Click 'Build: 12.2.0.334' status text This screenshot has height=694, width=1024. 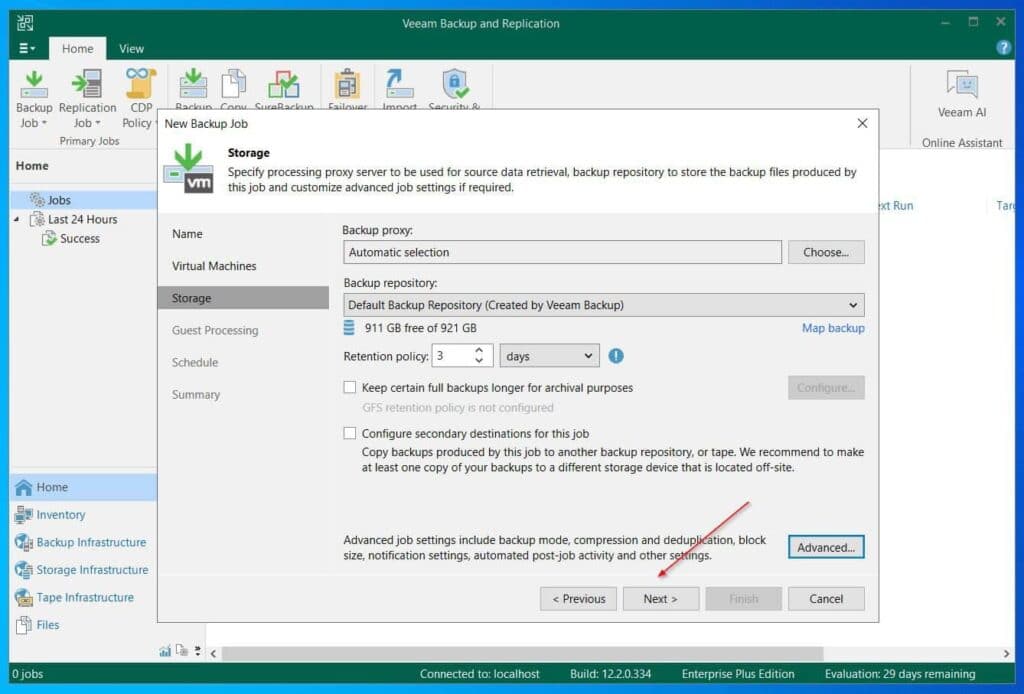coord(610,674)
